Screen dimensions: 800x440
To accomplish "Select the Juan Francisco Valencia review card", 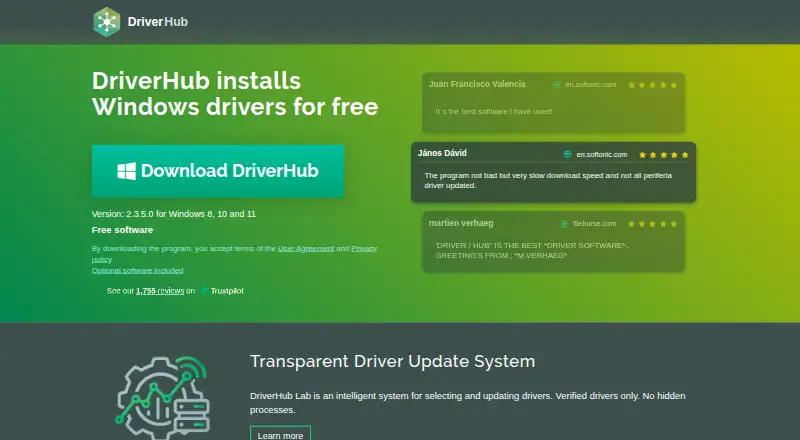I will tap(553, 103).
